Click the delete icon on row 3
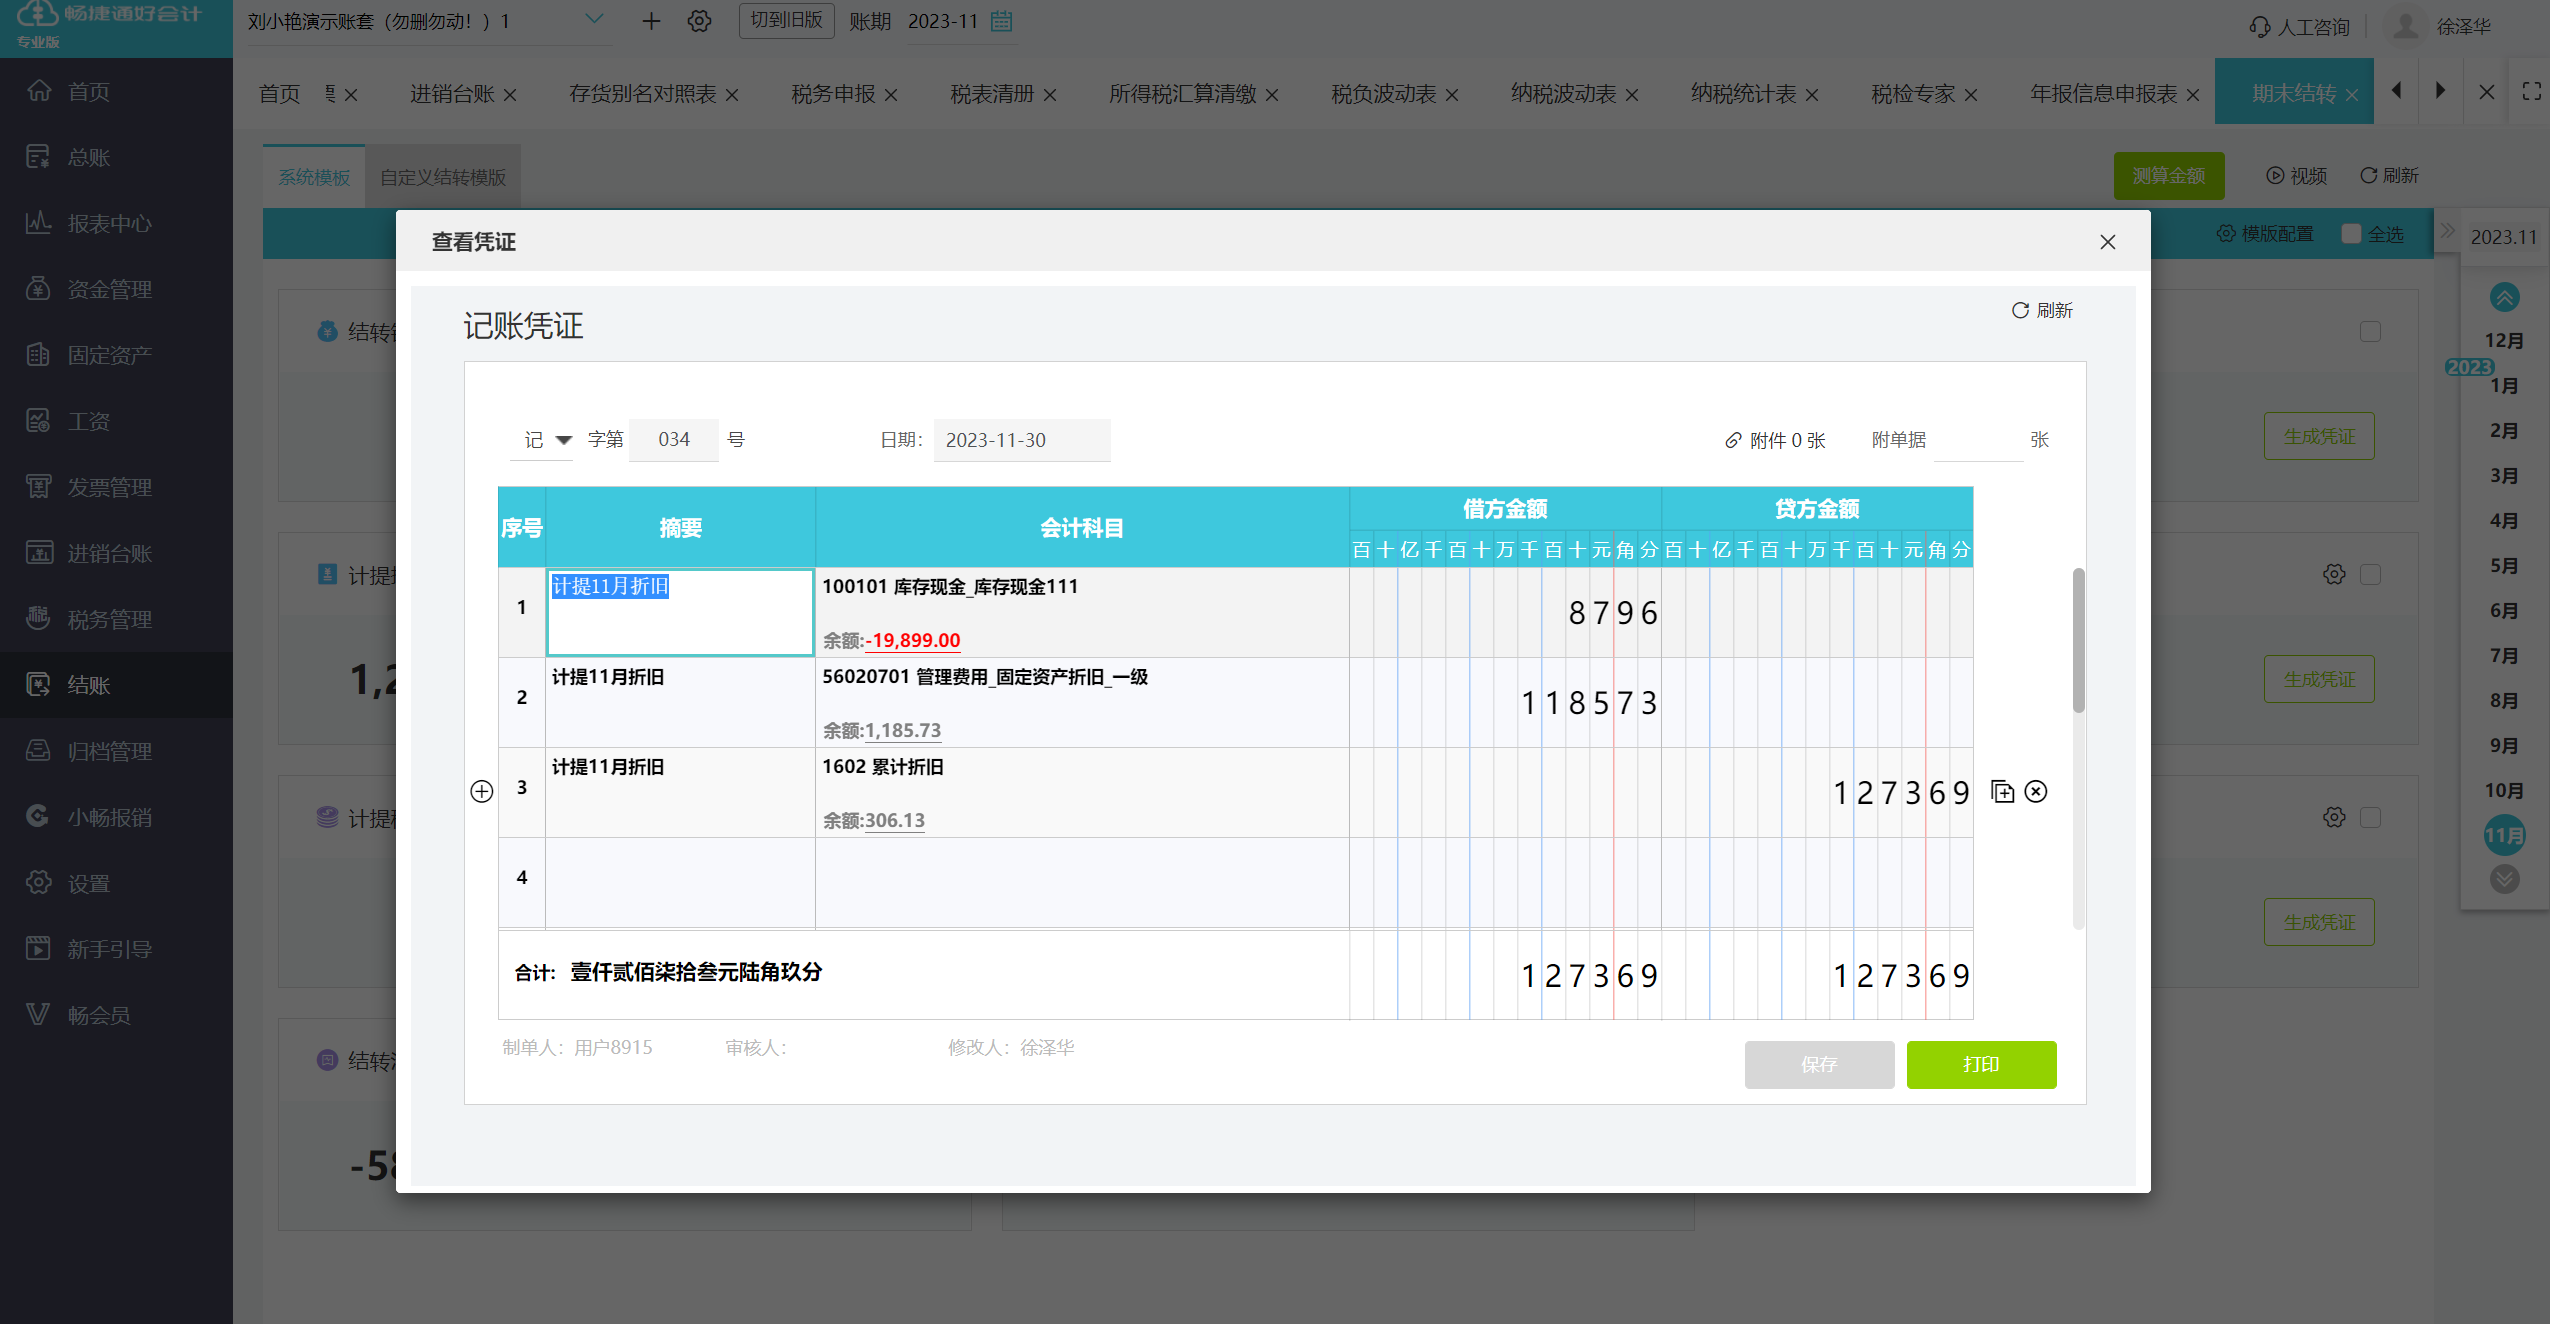The width and height of the screenshot is (2550, 1324). tap(2037, 791)
